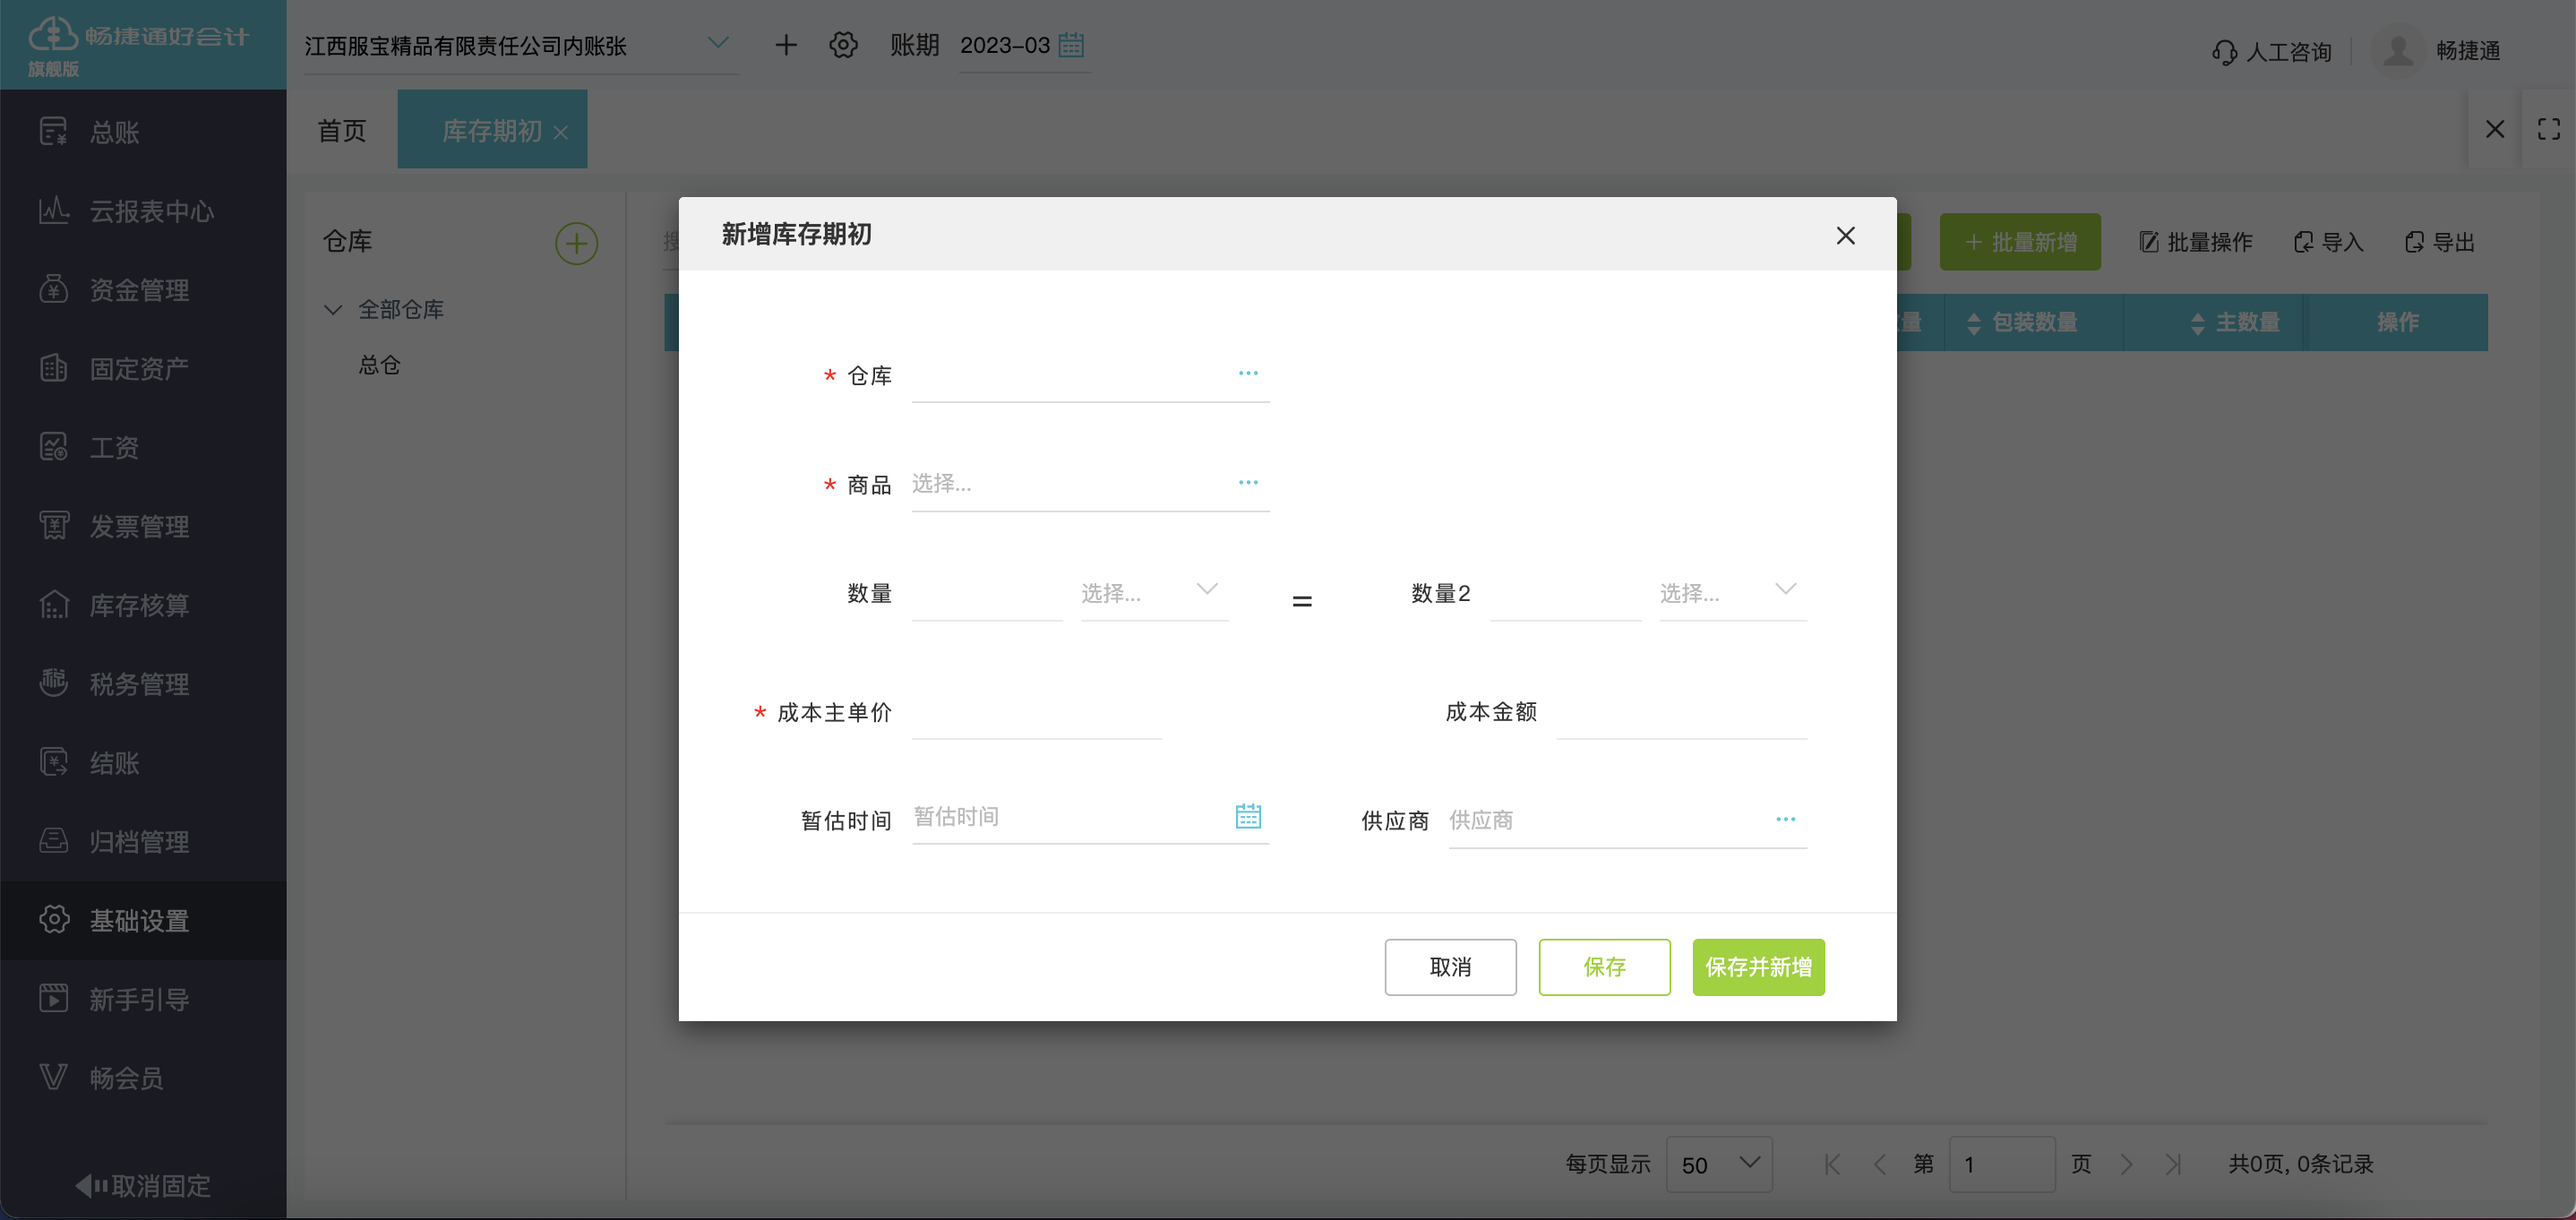The width and height of the screenshot is (2576, 1220).
Task: Click the 暂估时间 calendar icon
Action: click(1252, 818)
